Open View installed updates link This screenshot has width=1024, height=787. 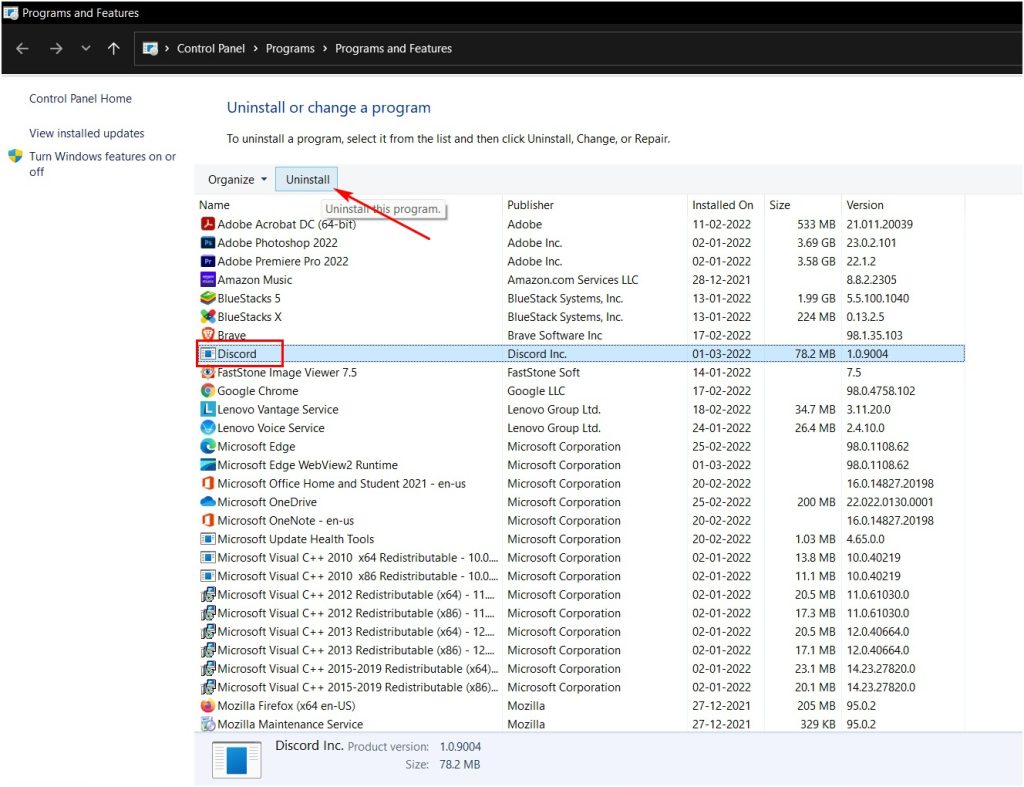(x=87, y=133)
